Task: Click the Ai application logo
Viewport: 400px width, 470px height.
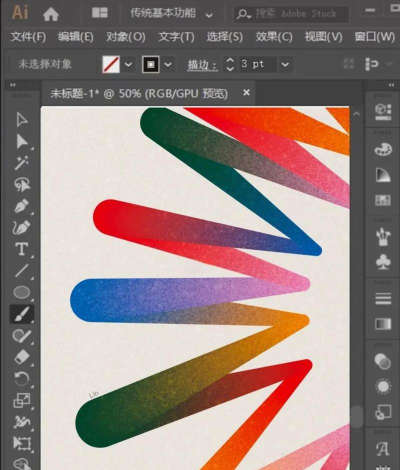Action: coord(20,13)
